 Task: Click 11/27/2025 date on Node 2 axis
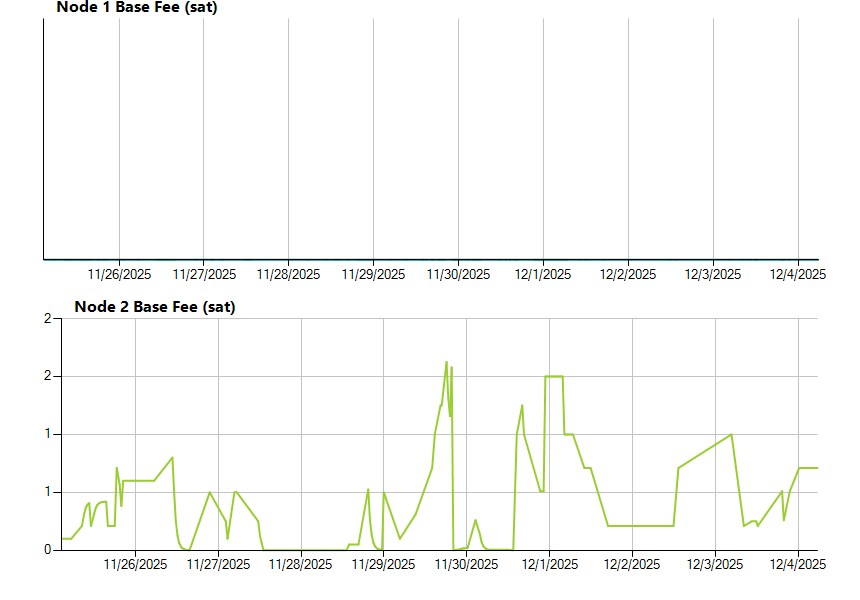coord(219,565)
